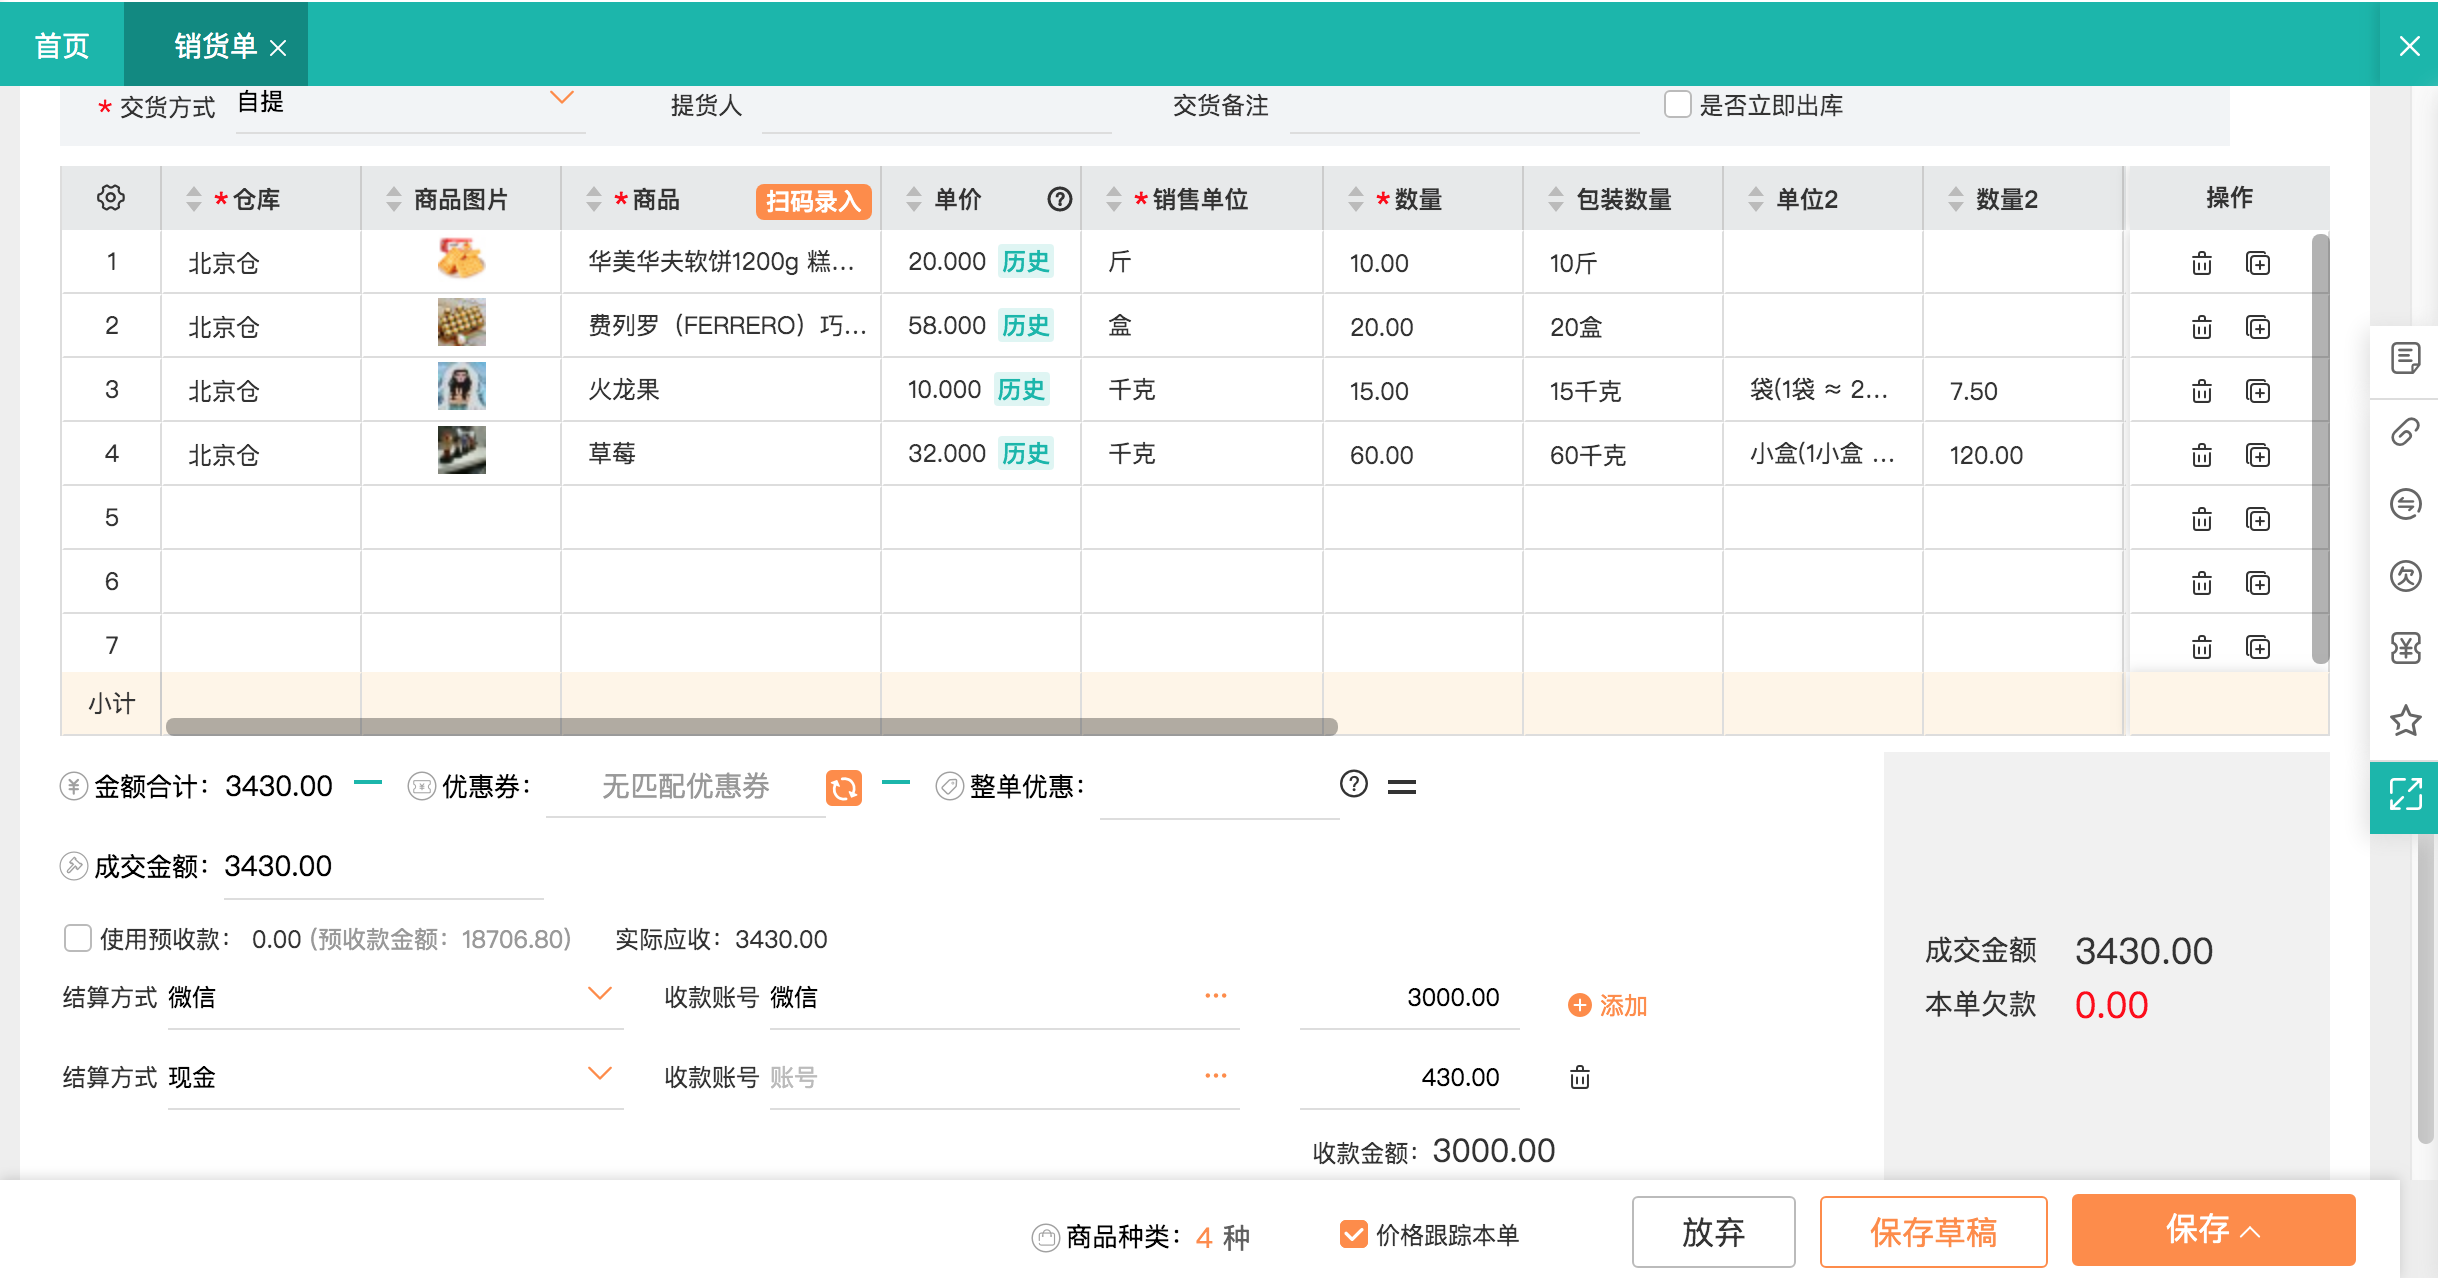
Task: Toggle 价格跟踪本单 checkbox
Action: click(x=1351, y=1234)
